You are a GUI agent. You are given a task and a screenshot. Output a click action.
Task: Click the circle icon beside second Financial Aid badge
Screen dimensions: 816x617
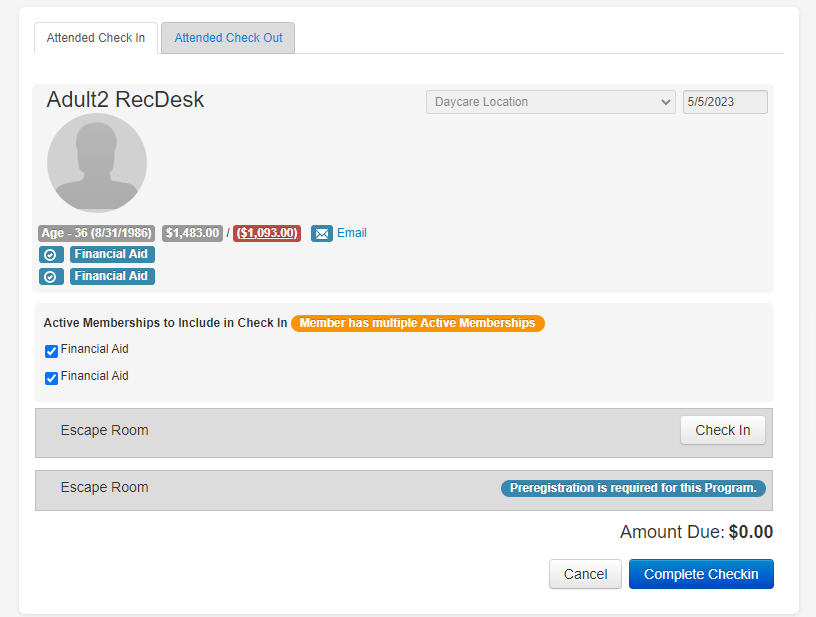[x=51, y=276]
